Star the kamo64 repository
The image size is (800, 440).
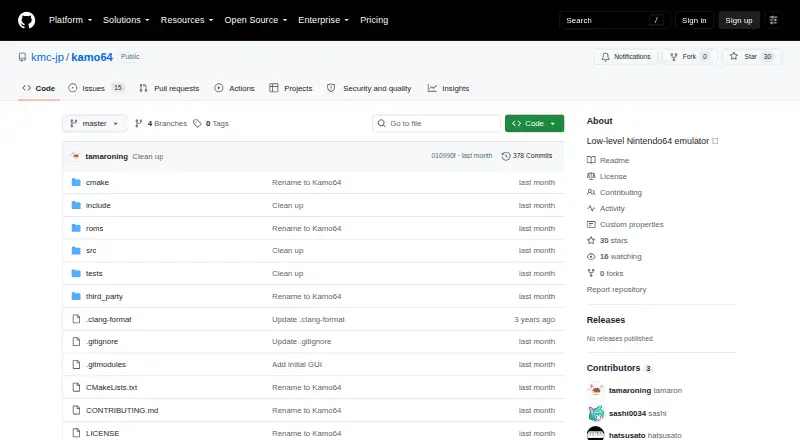point(752,57)
